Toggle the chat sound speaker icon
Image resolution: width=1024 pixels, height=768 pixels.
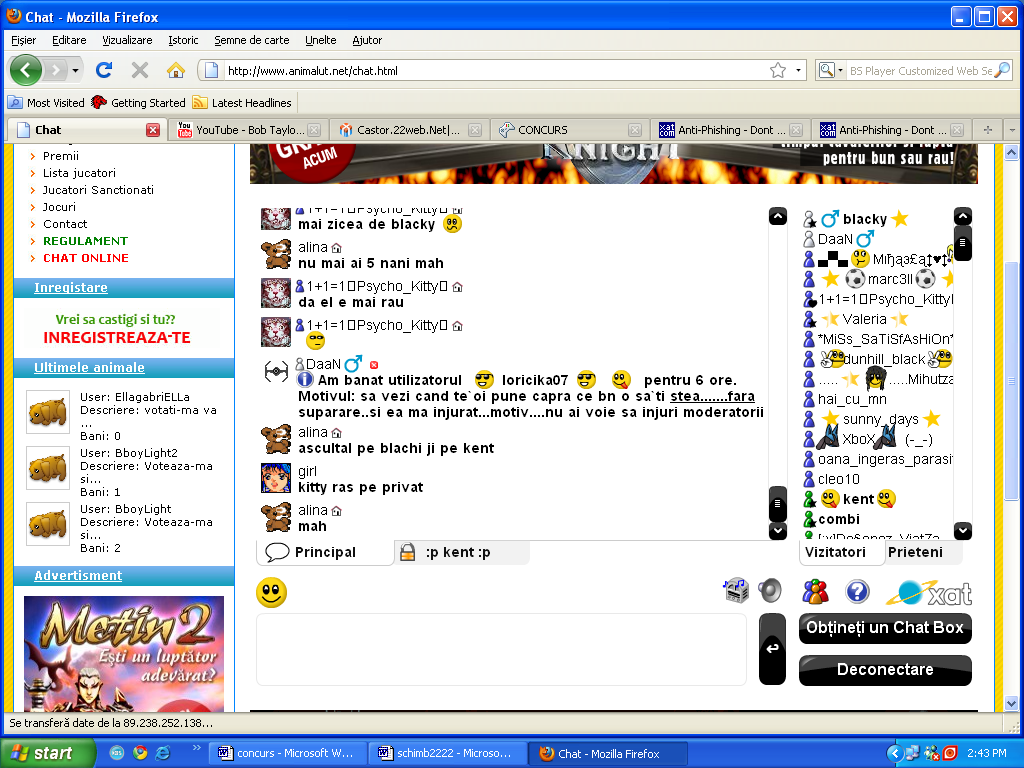[769, 590]
